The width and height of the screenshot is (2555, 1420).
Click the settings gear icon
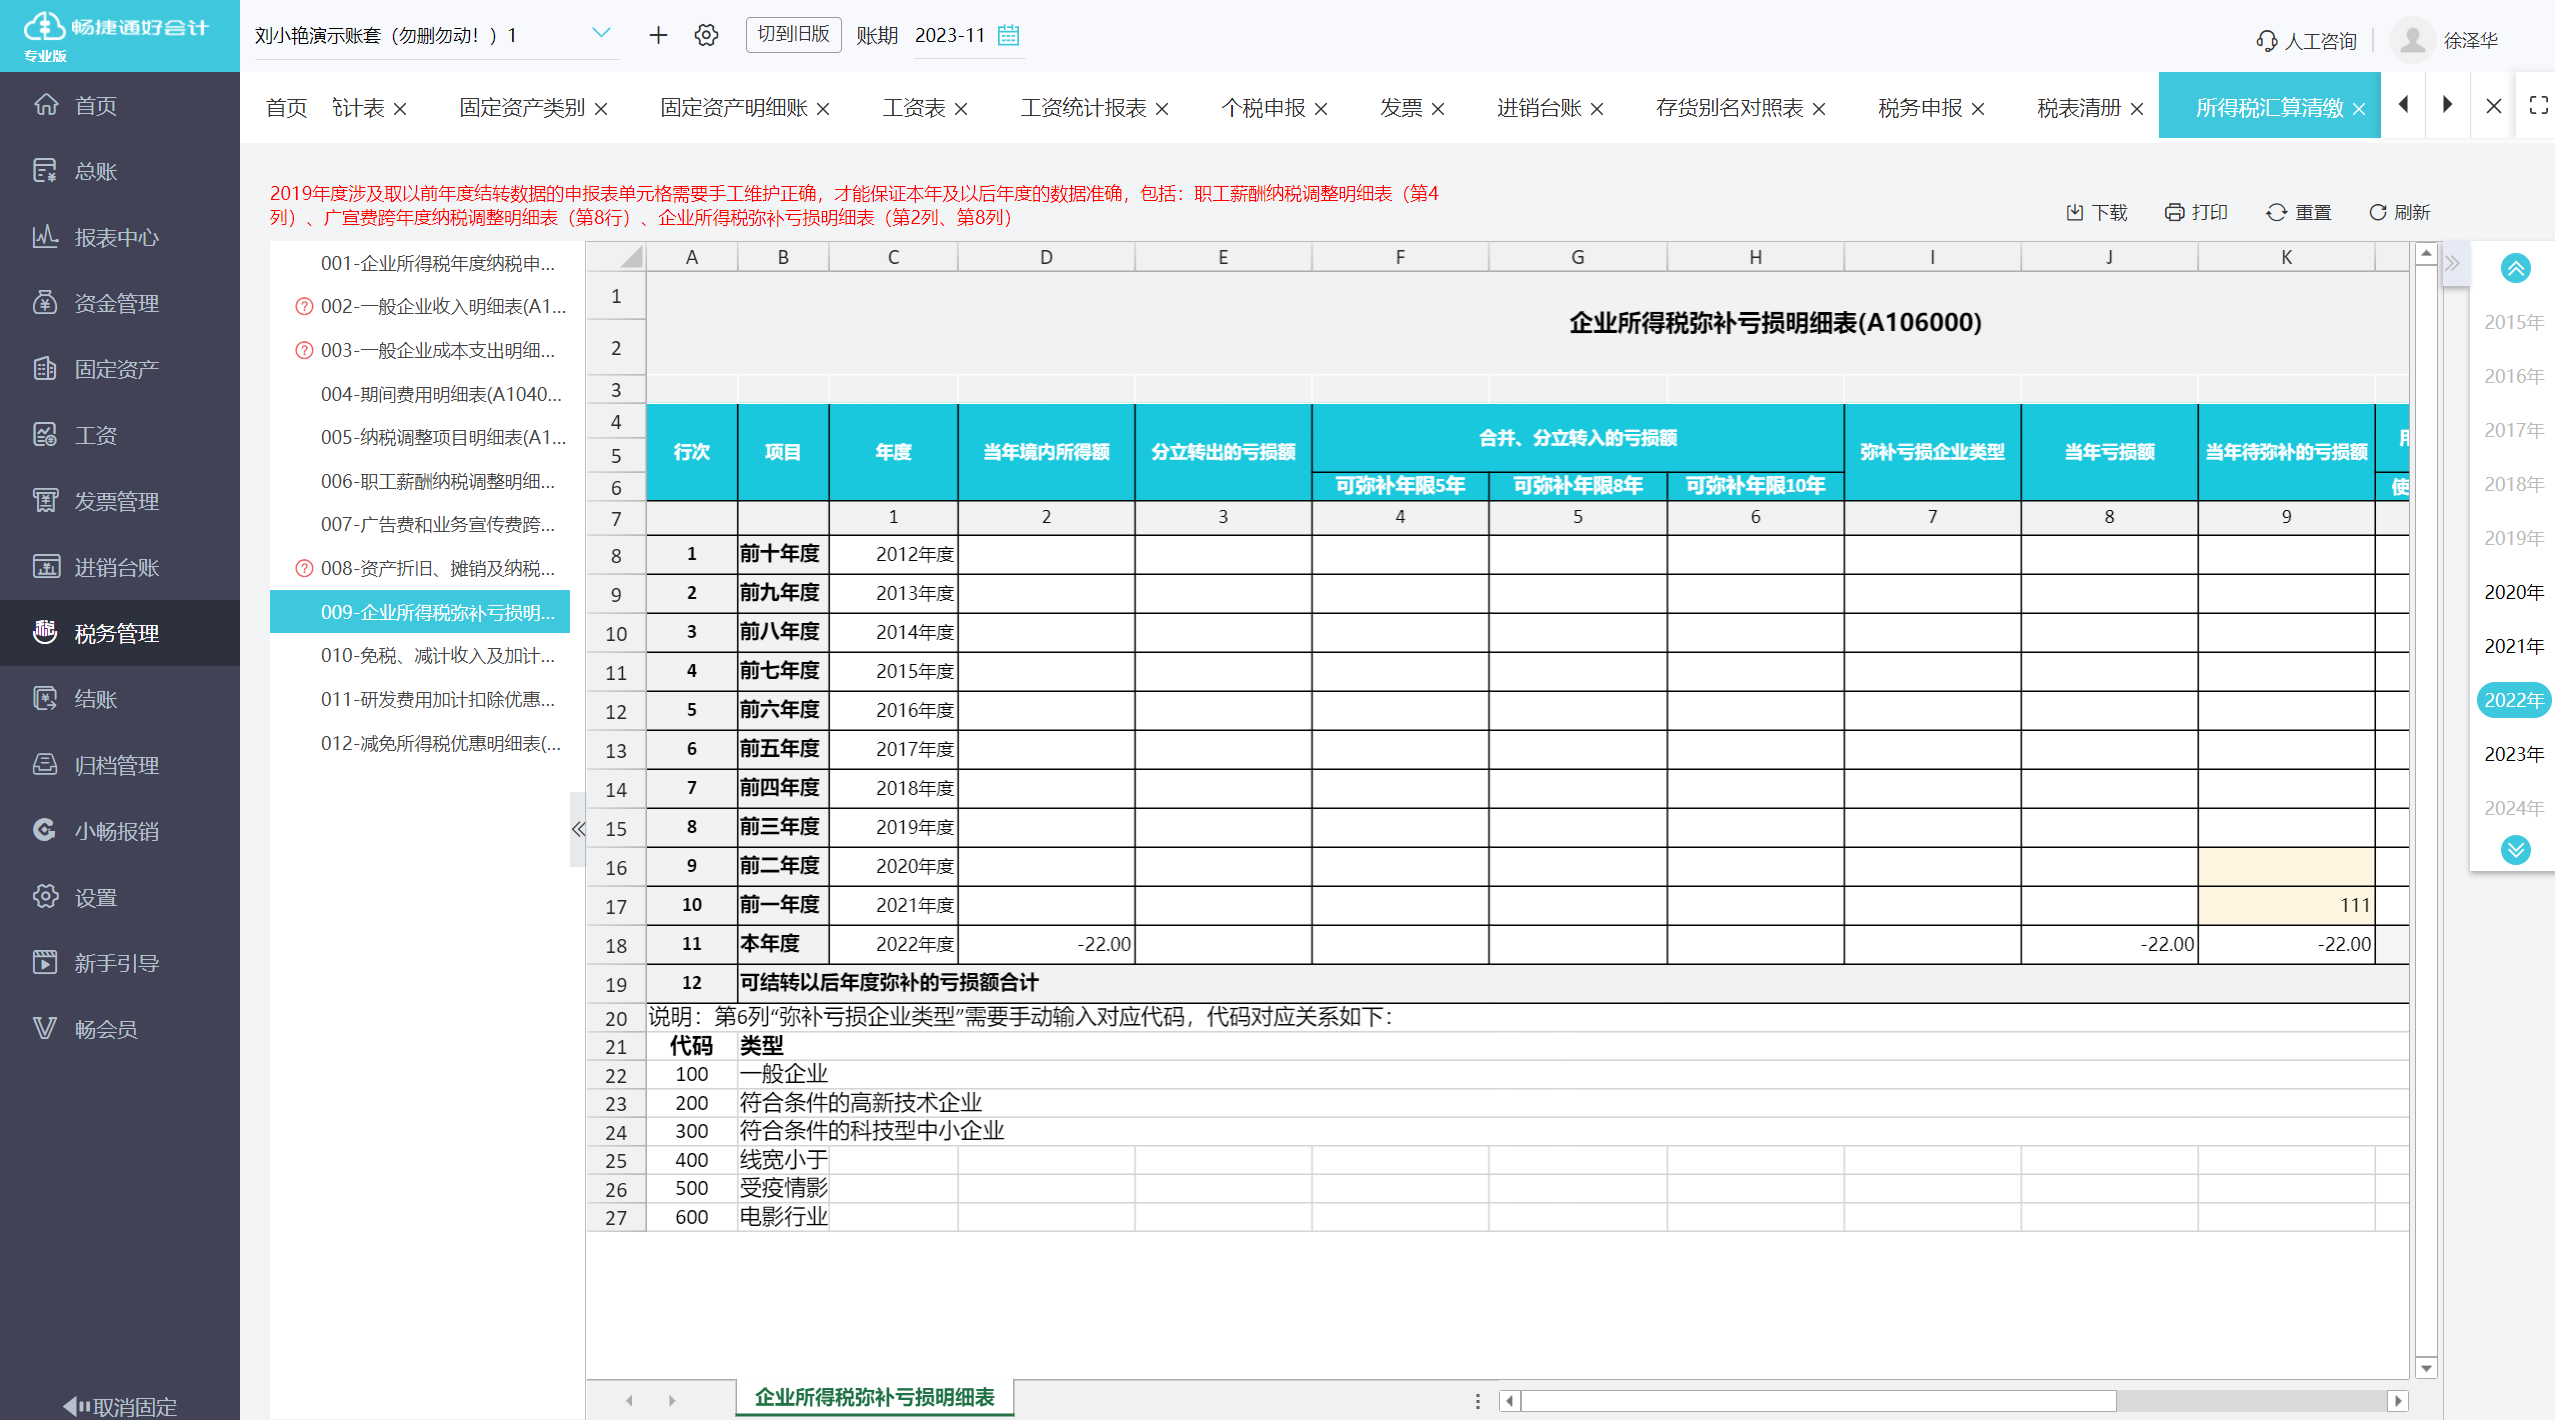707,37
